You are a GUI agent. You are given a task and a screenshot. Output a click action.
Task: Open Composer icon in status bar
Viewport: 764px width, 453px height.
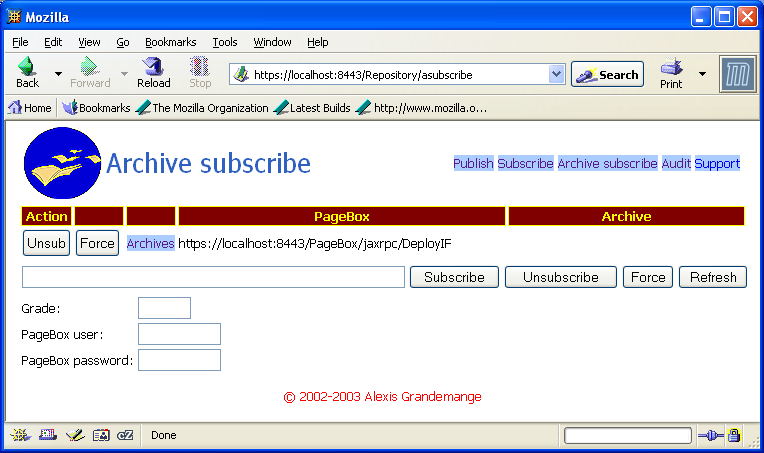point(74,435)
